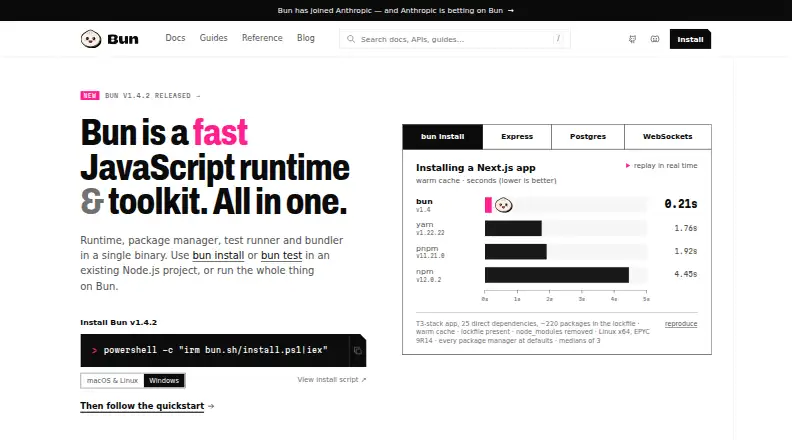Switch to the Express benchmark tab
This screenshot has width=800, height=440.
(x=517, y=137)
